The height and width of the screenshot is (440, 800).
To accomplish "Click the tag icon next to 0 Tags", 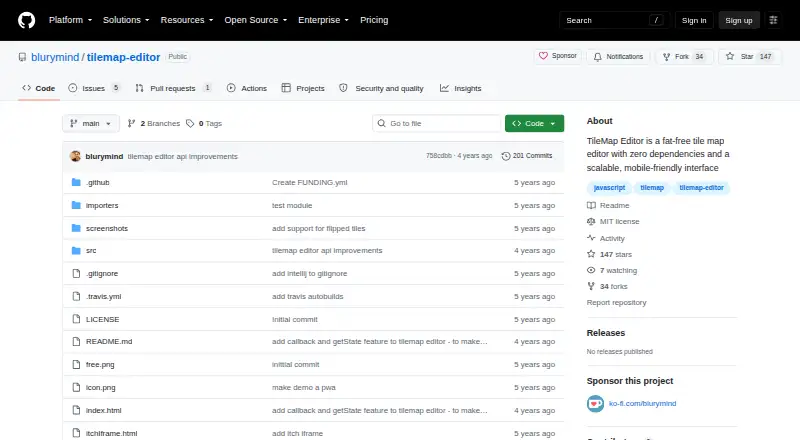I will (190, 124).
